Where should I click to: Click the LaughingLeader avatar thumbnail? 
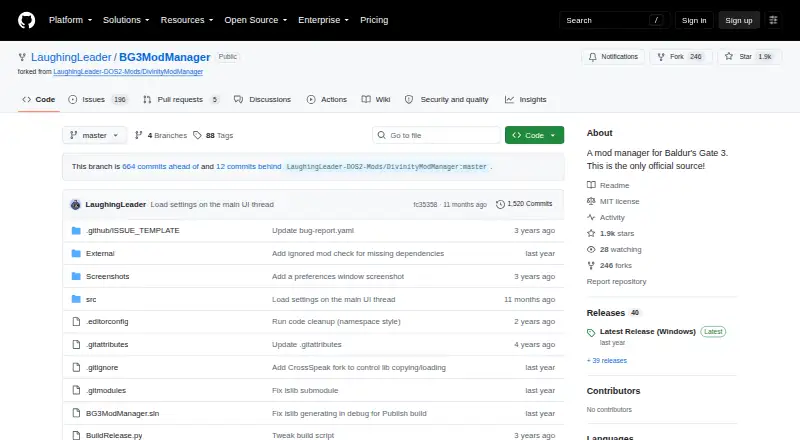76,205
